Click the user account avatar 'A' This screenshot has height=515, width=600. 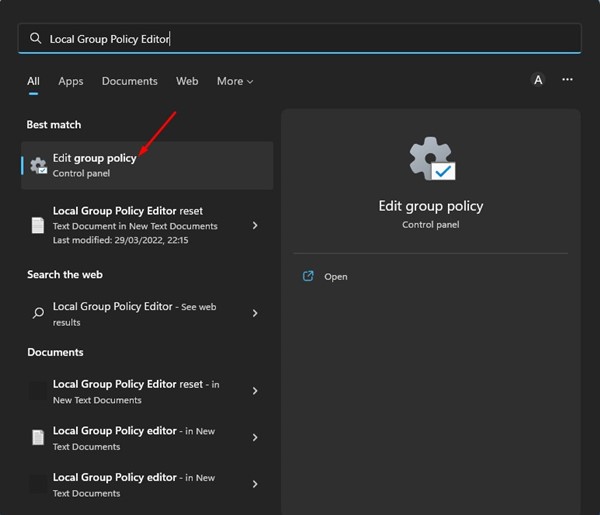point(538,80)
